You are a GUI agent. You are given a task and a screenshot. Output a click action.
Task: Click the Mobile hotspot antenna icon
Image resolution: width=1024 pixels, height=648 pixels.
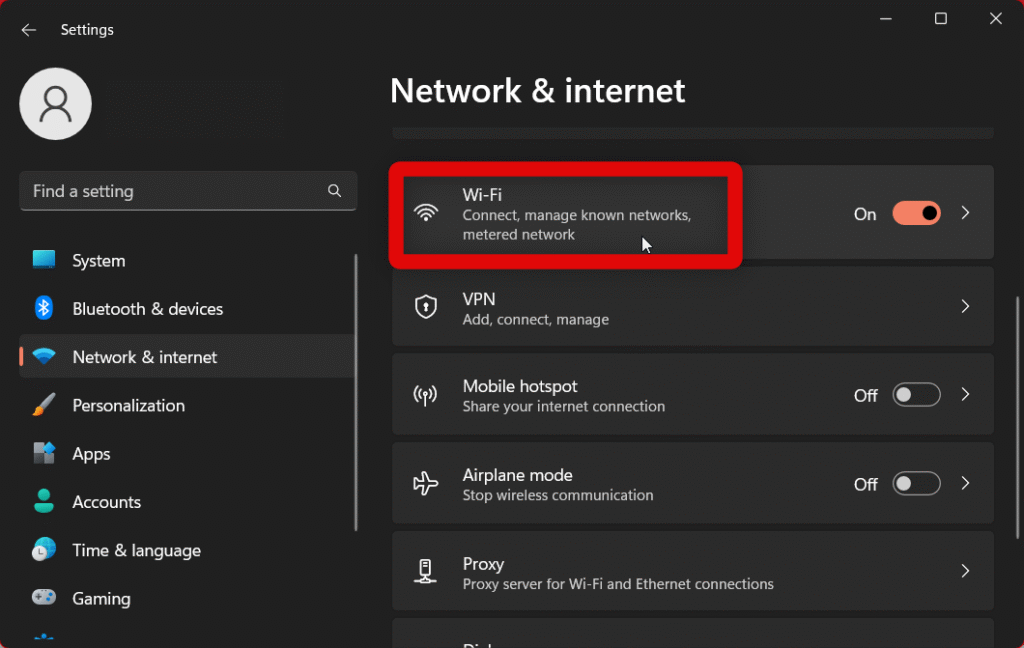[426, 395]
